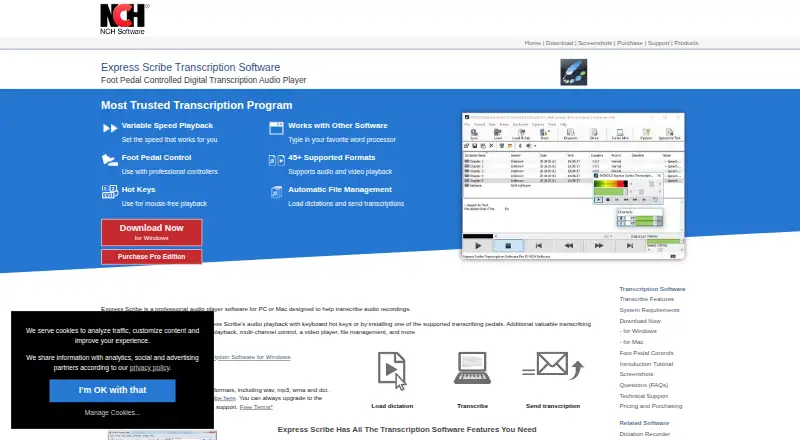Screen dimensions: 800x440
Task: Click the Transcribe laptop icon
Action: click(x=472, y=368)
